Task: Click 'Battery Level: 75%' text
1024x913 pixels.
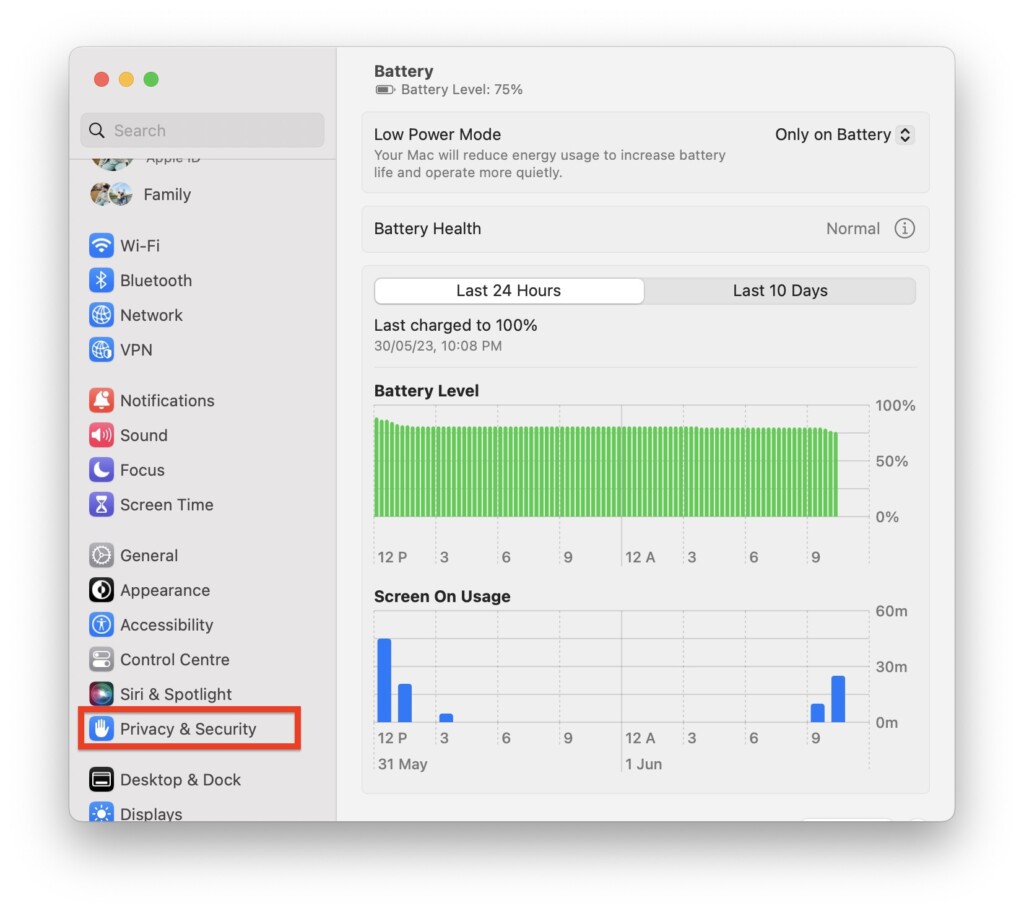Action: coord(462,89)
